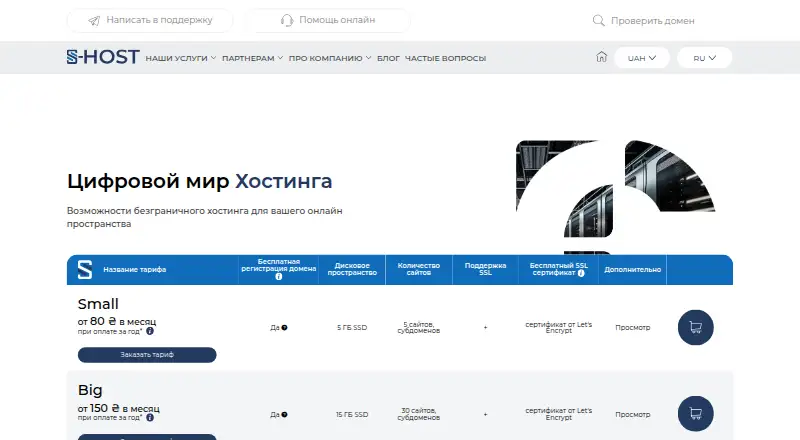Click 'Просмотр' link in Big row
800x440 pixels.
[633, 414]
